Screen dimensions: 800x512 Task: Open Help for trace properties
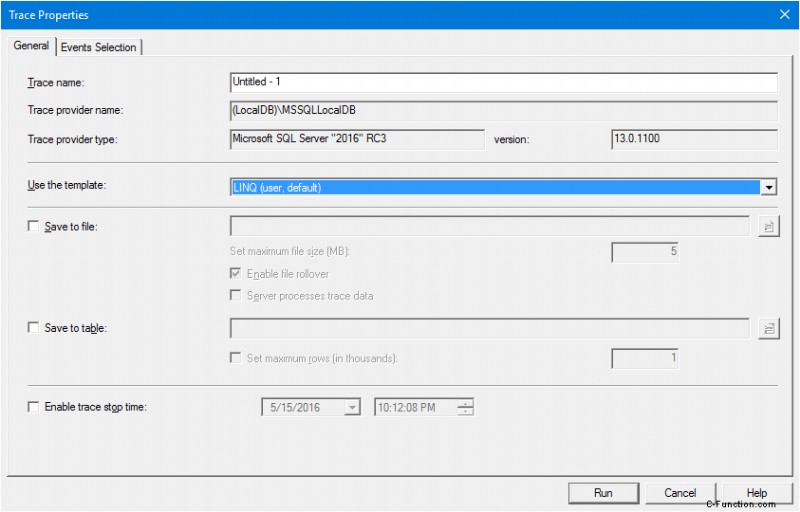(757, 493)
